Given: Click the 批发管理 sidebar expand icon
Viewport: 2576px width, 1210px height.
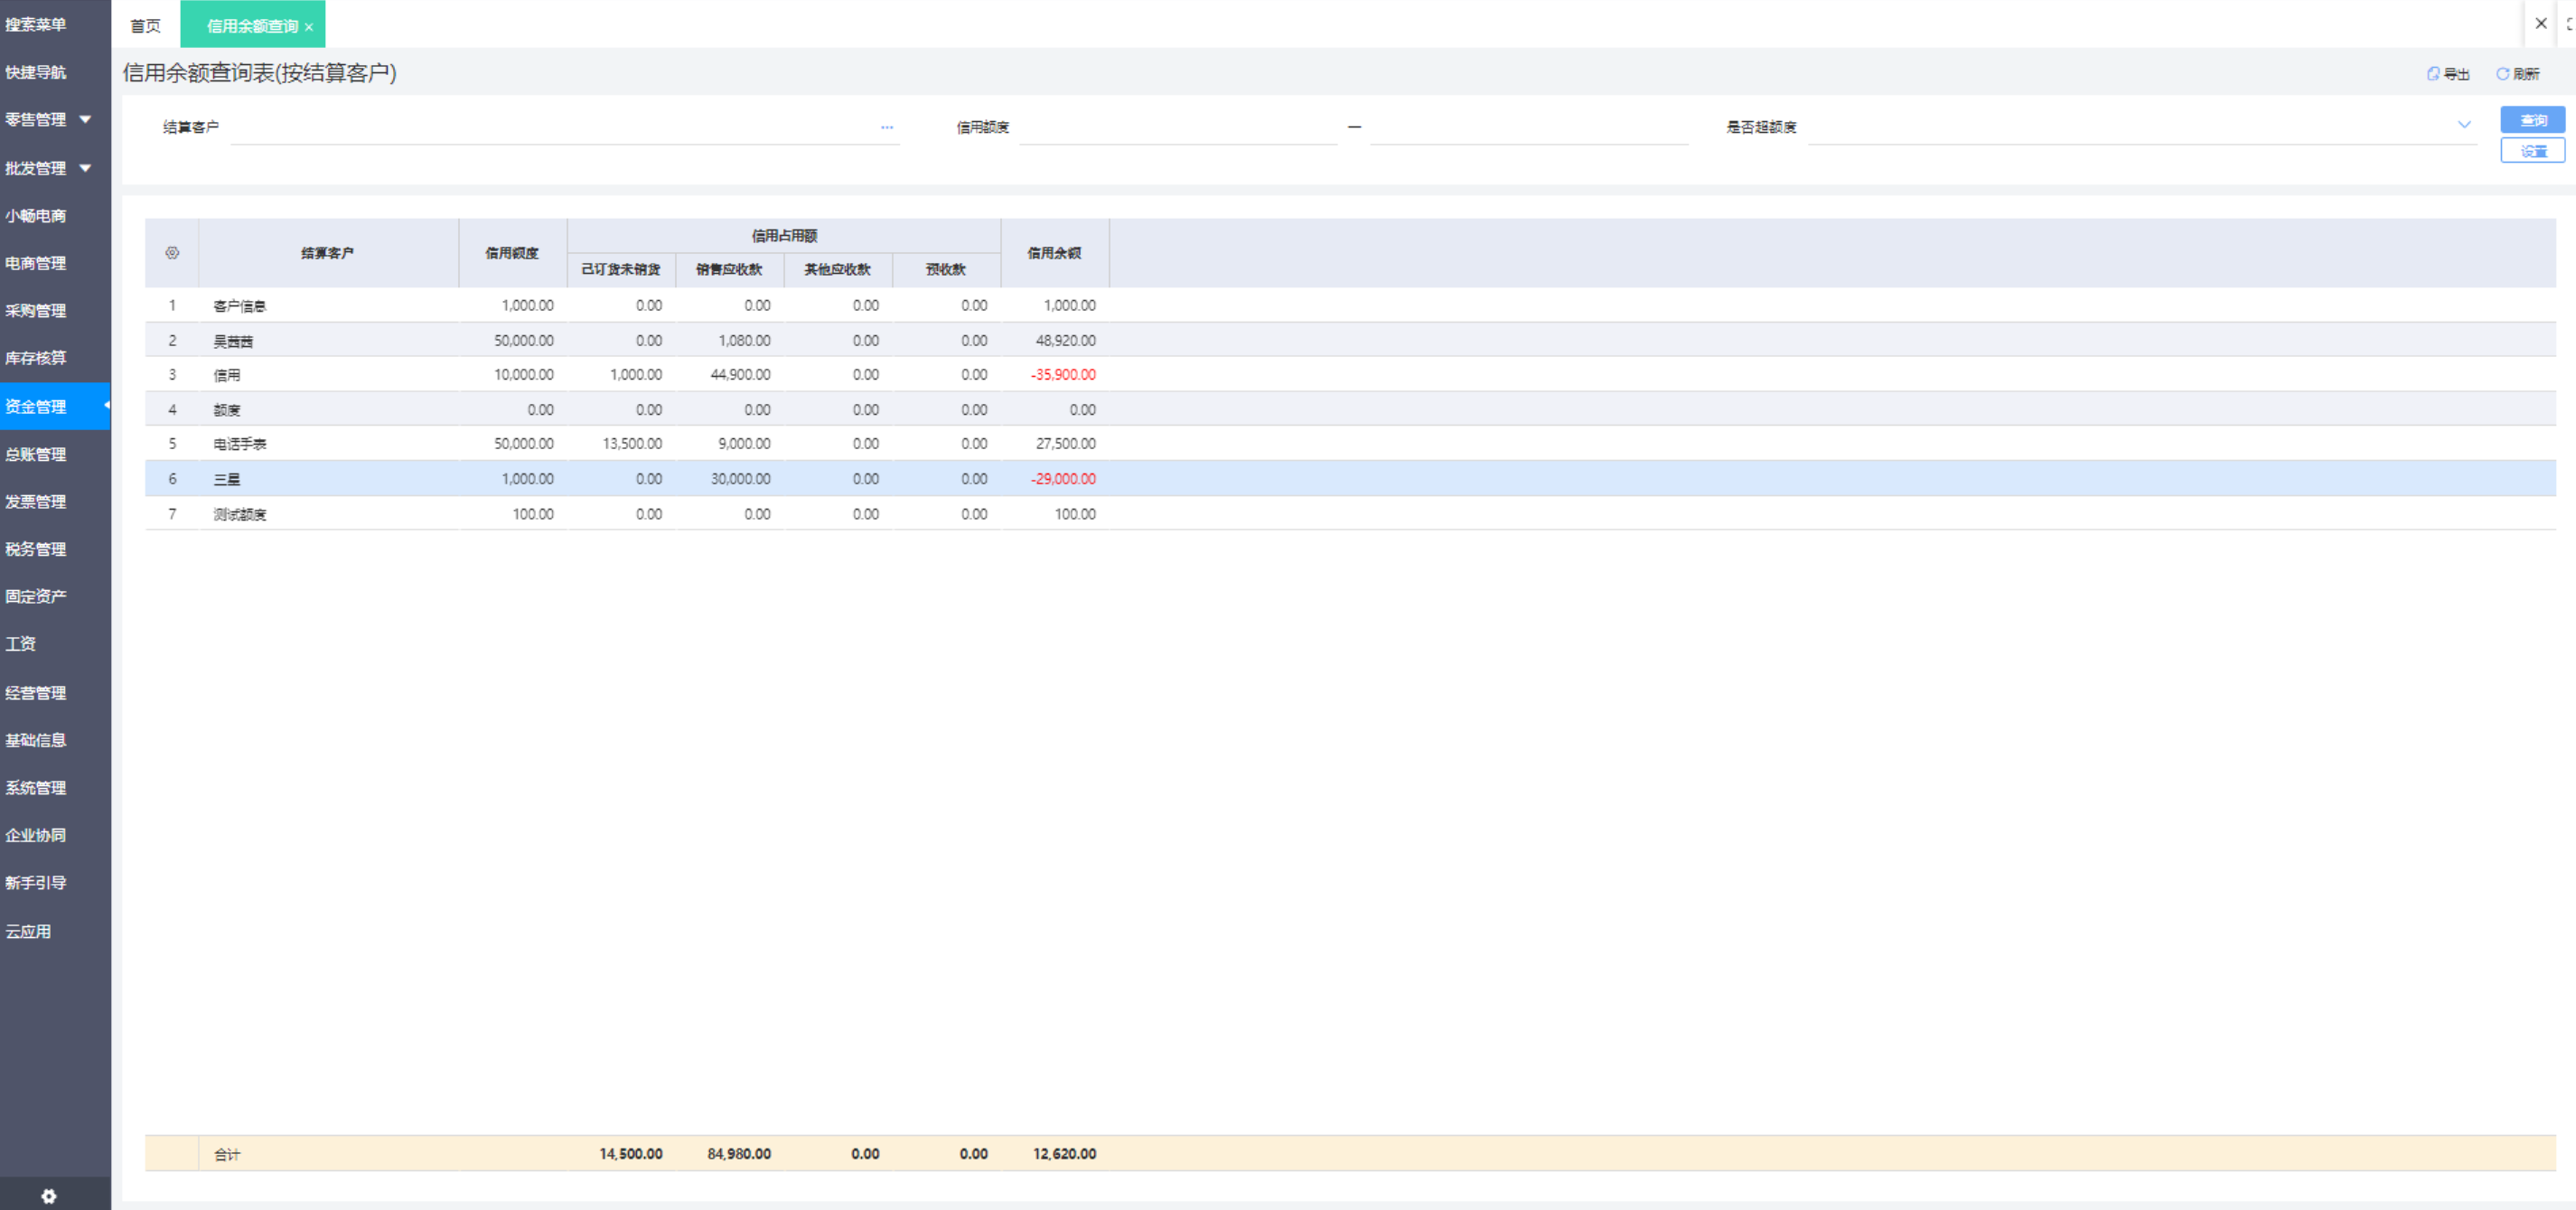Looking at the screenshot, I should [x=90, y=166].
